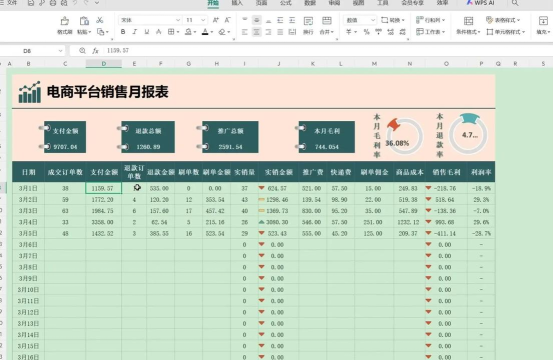The image size is (553, 360).
Task: Click the Print Preview icon
Action: 64,3
